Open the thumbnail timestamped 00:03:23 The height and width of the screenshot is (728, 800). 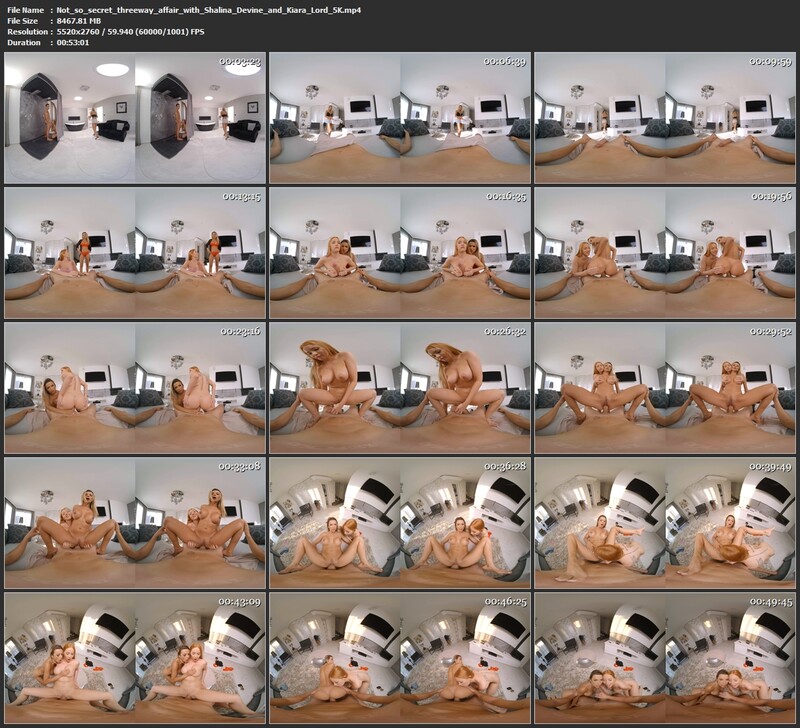click(135, 118)
